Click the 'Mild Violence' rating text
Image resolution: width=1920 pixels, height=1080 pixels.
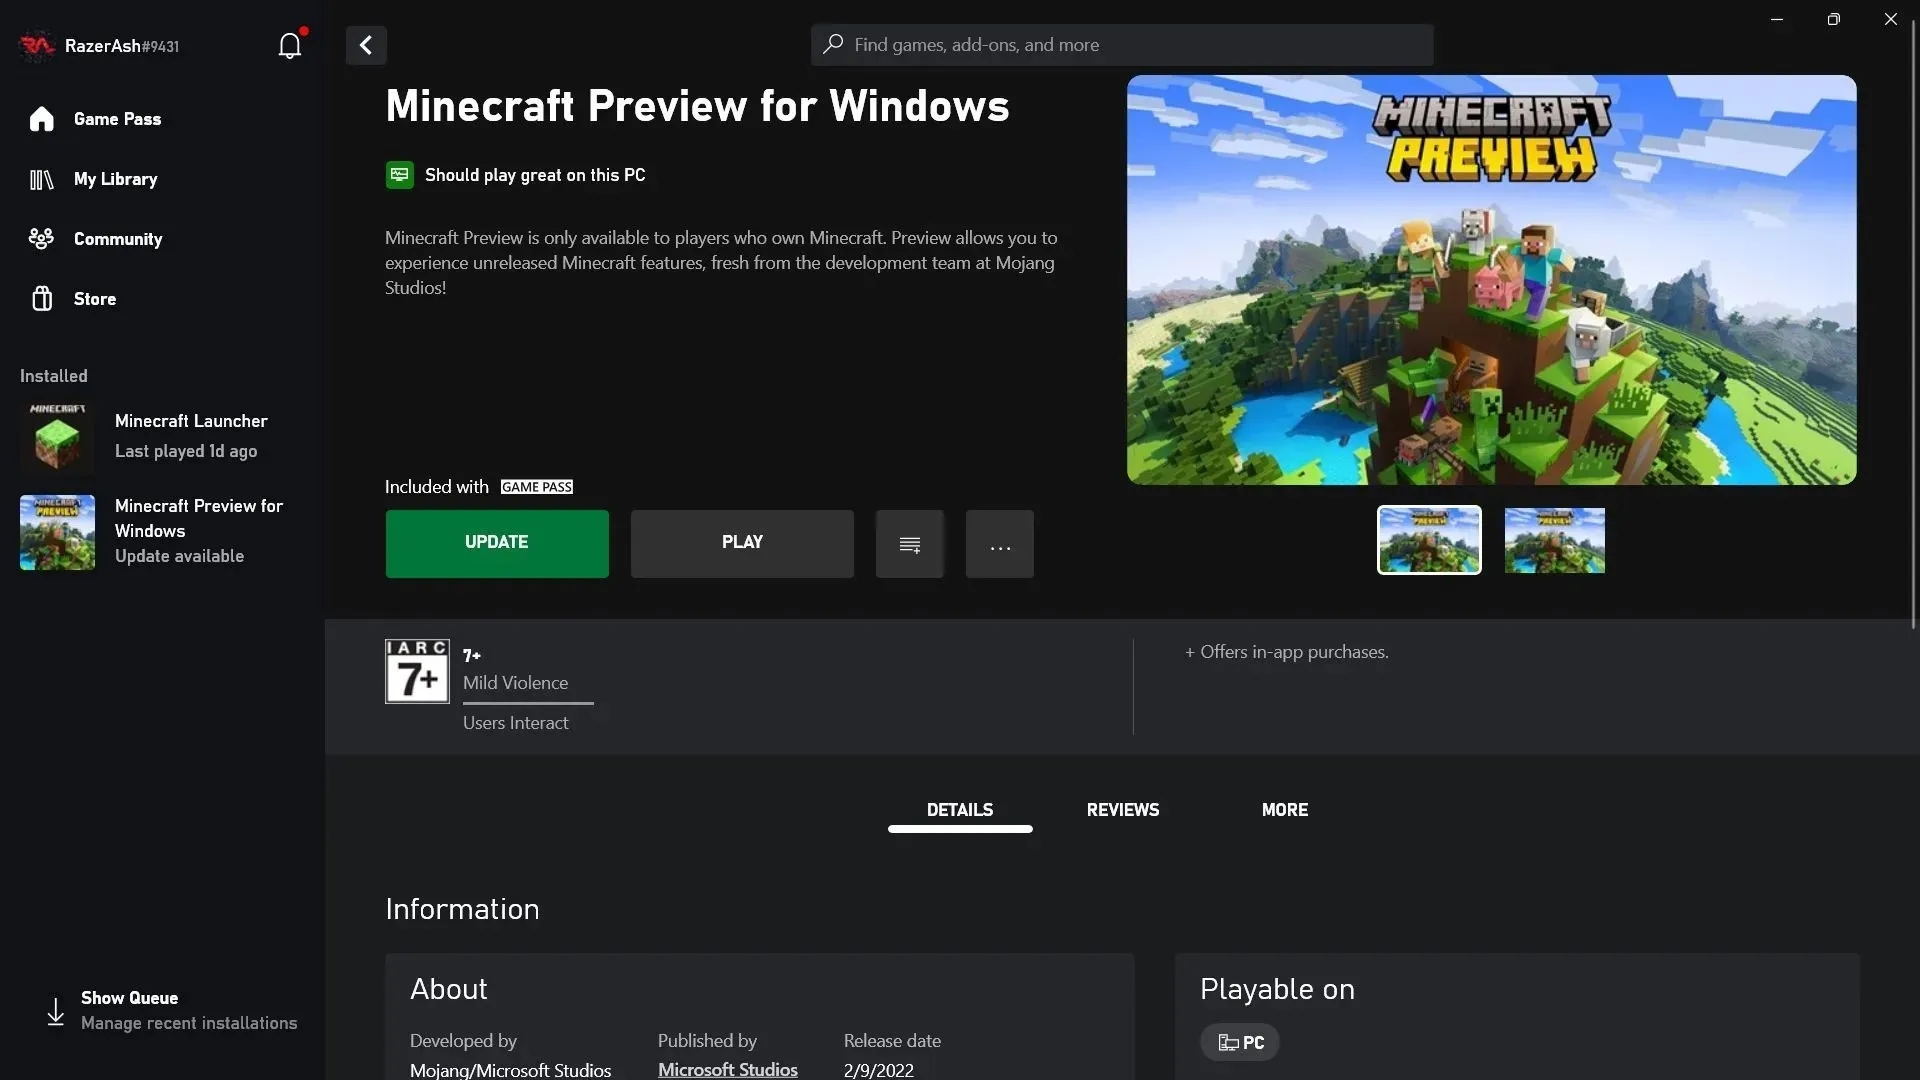515,683
